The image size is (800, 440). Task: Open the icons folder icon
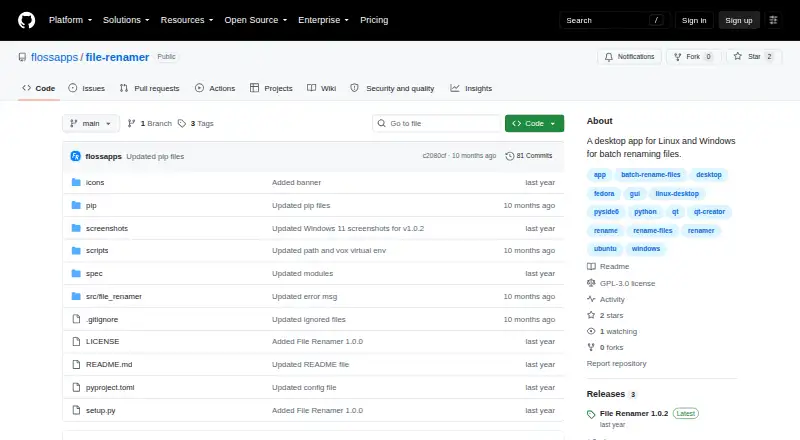coord(76,182)
